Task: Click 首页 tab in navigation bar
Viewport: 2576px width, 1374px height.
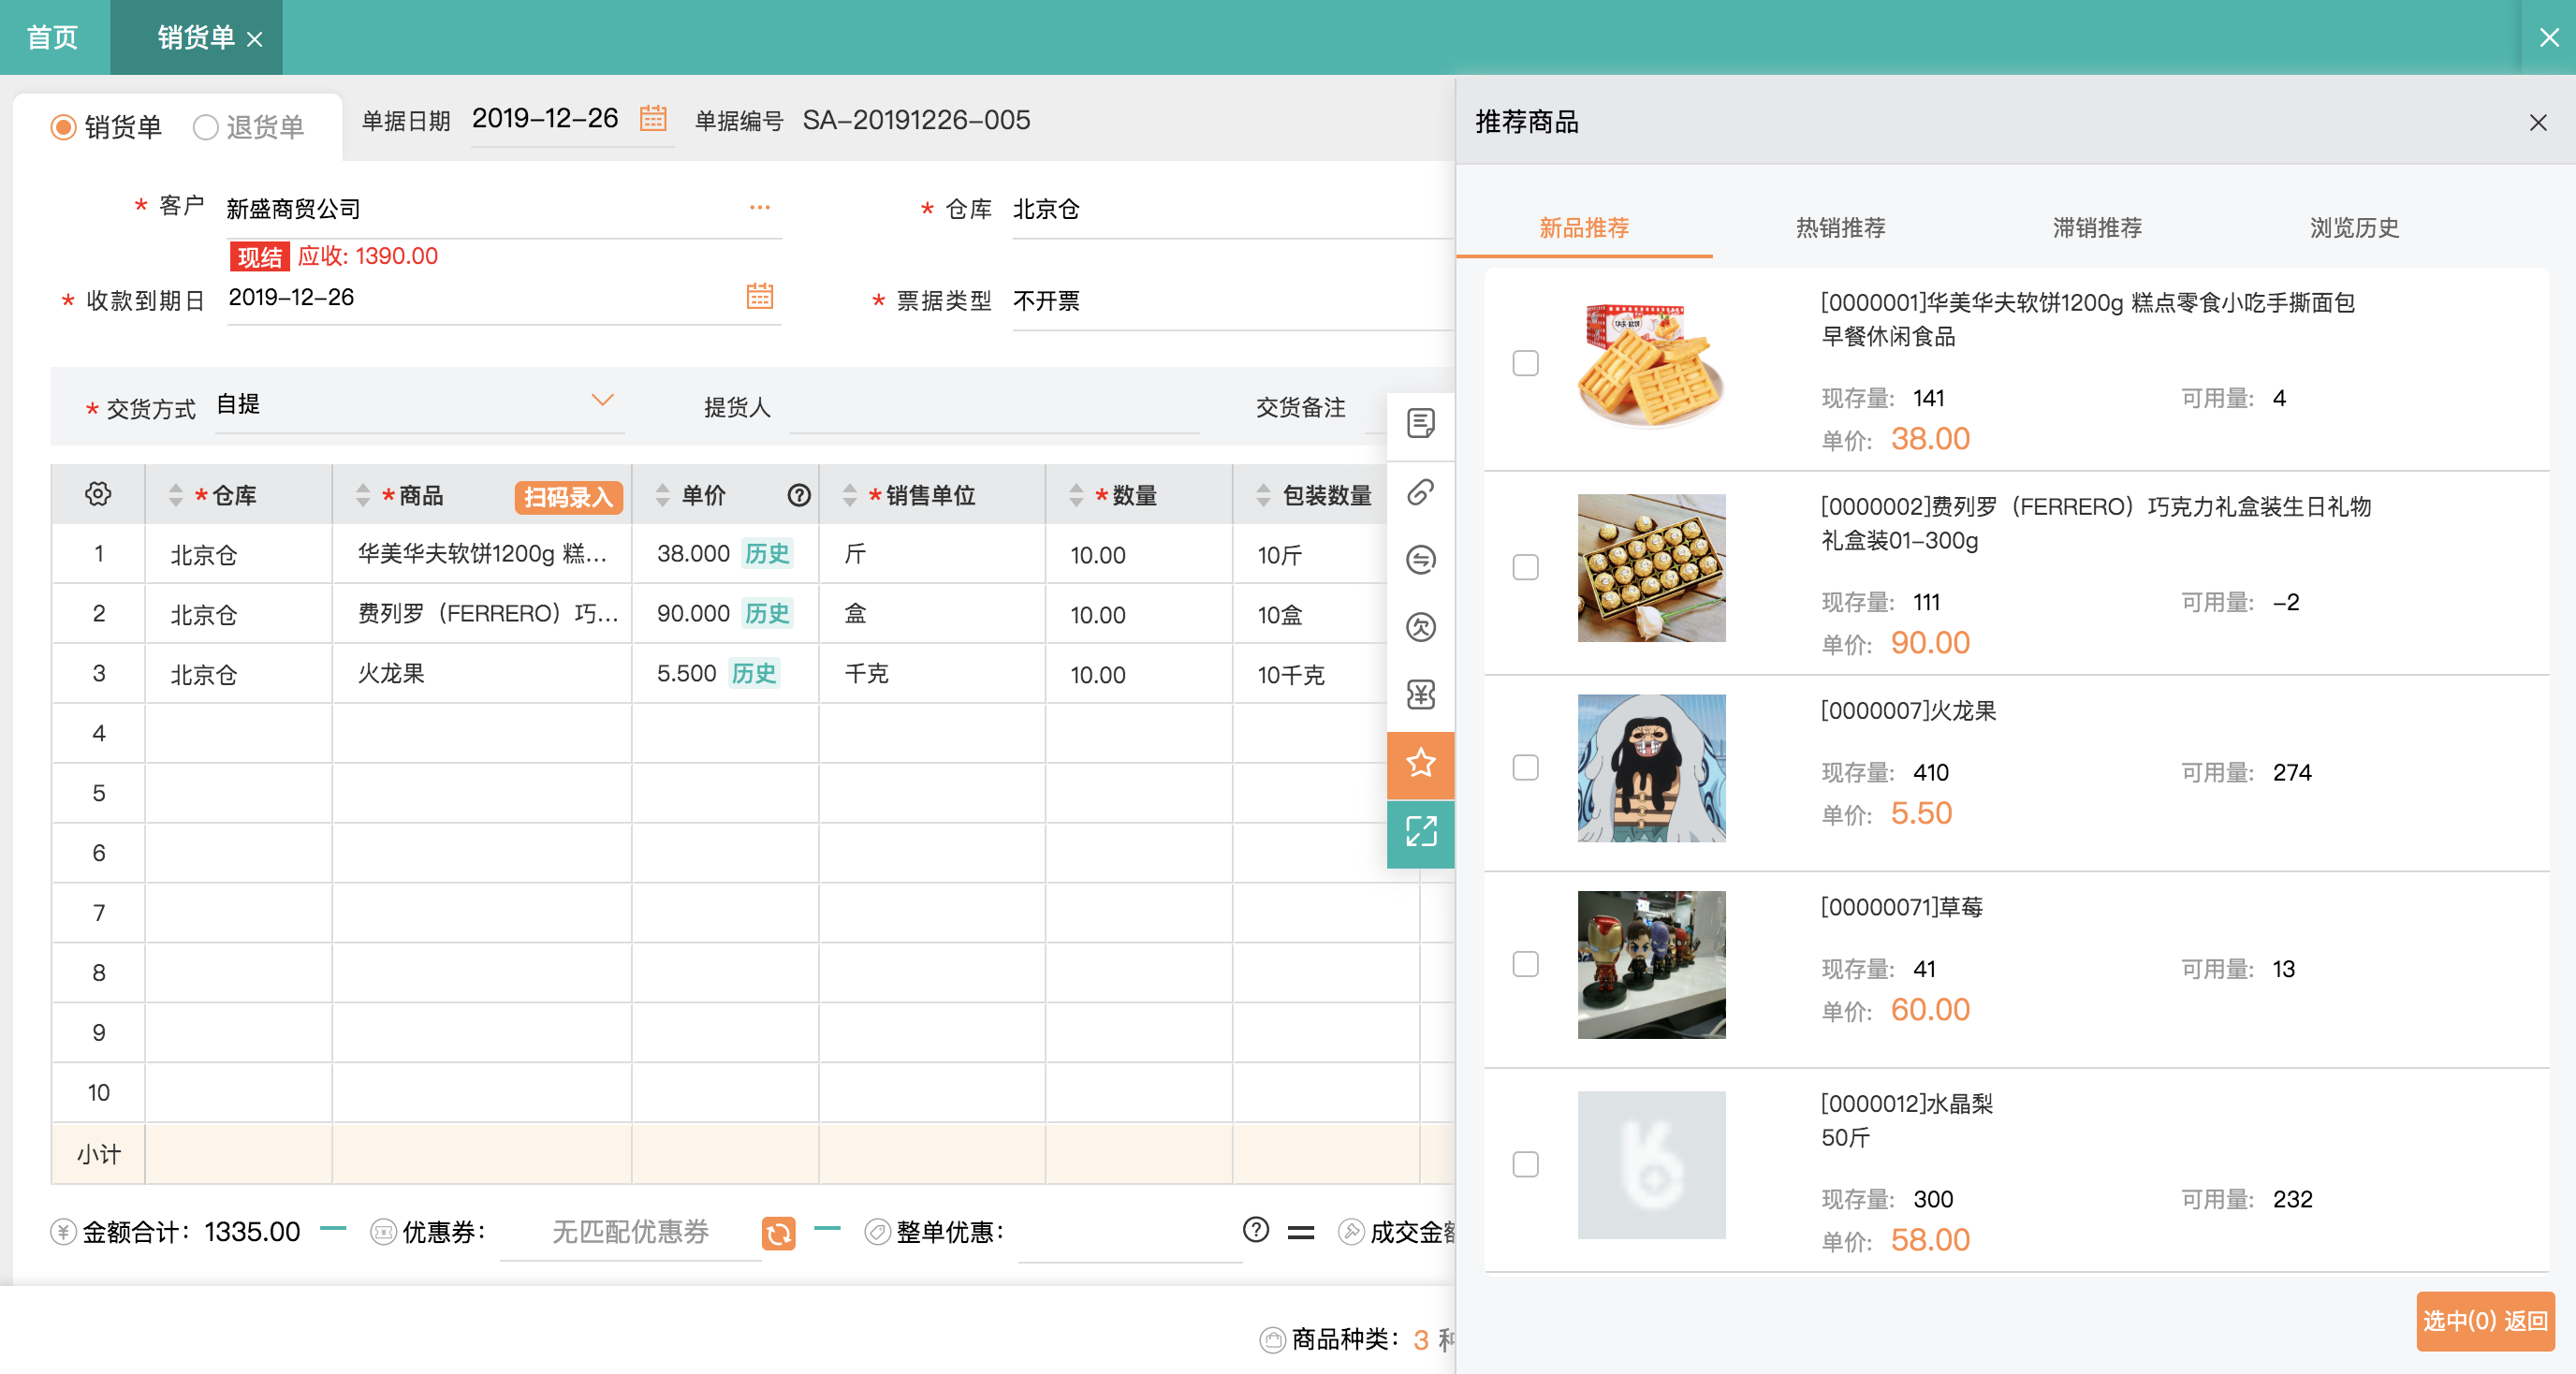Action: click(51, 31)
